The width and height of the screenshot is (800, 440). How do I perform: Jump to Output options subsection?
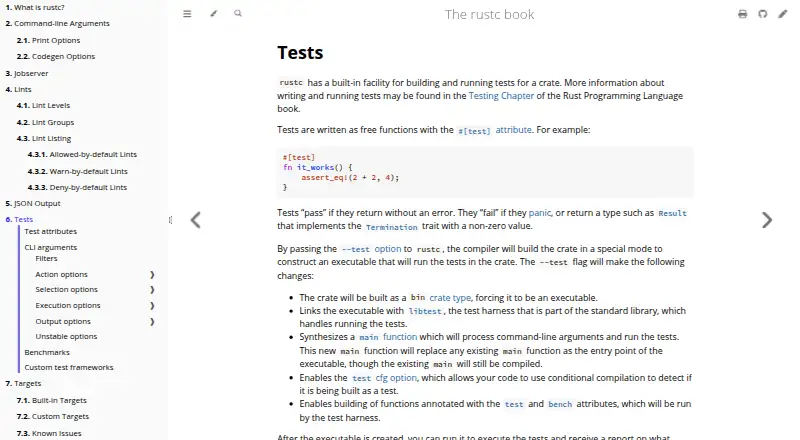point(63,322)
